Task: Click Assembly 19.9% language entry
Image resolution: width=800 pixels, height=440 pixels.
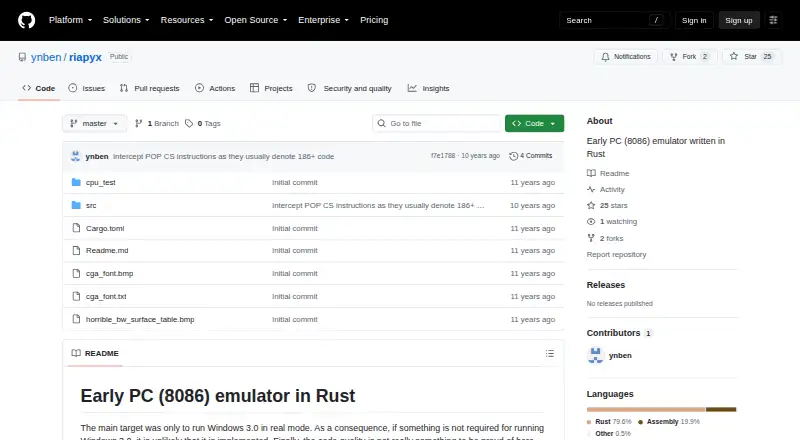Action: point(669,422)
